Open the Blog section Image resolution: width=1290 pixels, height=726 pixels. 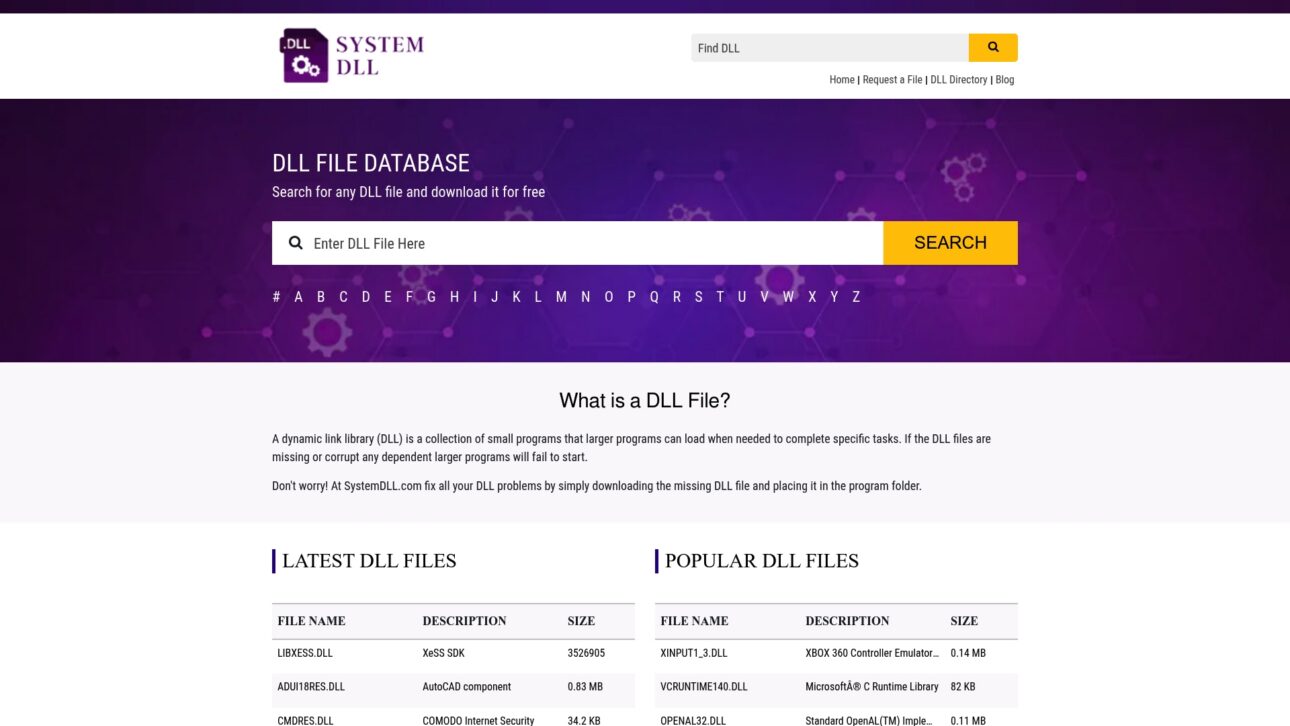(x=1005, y=79)
